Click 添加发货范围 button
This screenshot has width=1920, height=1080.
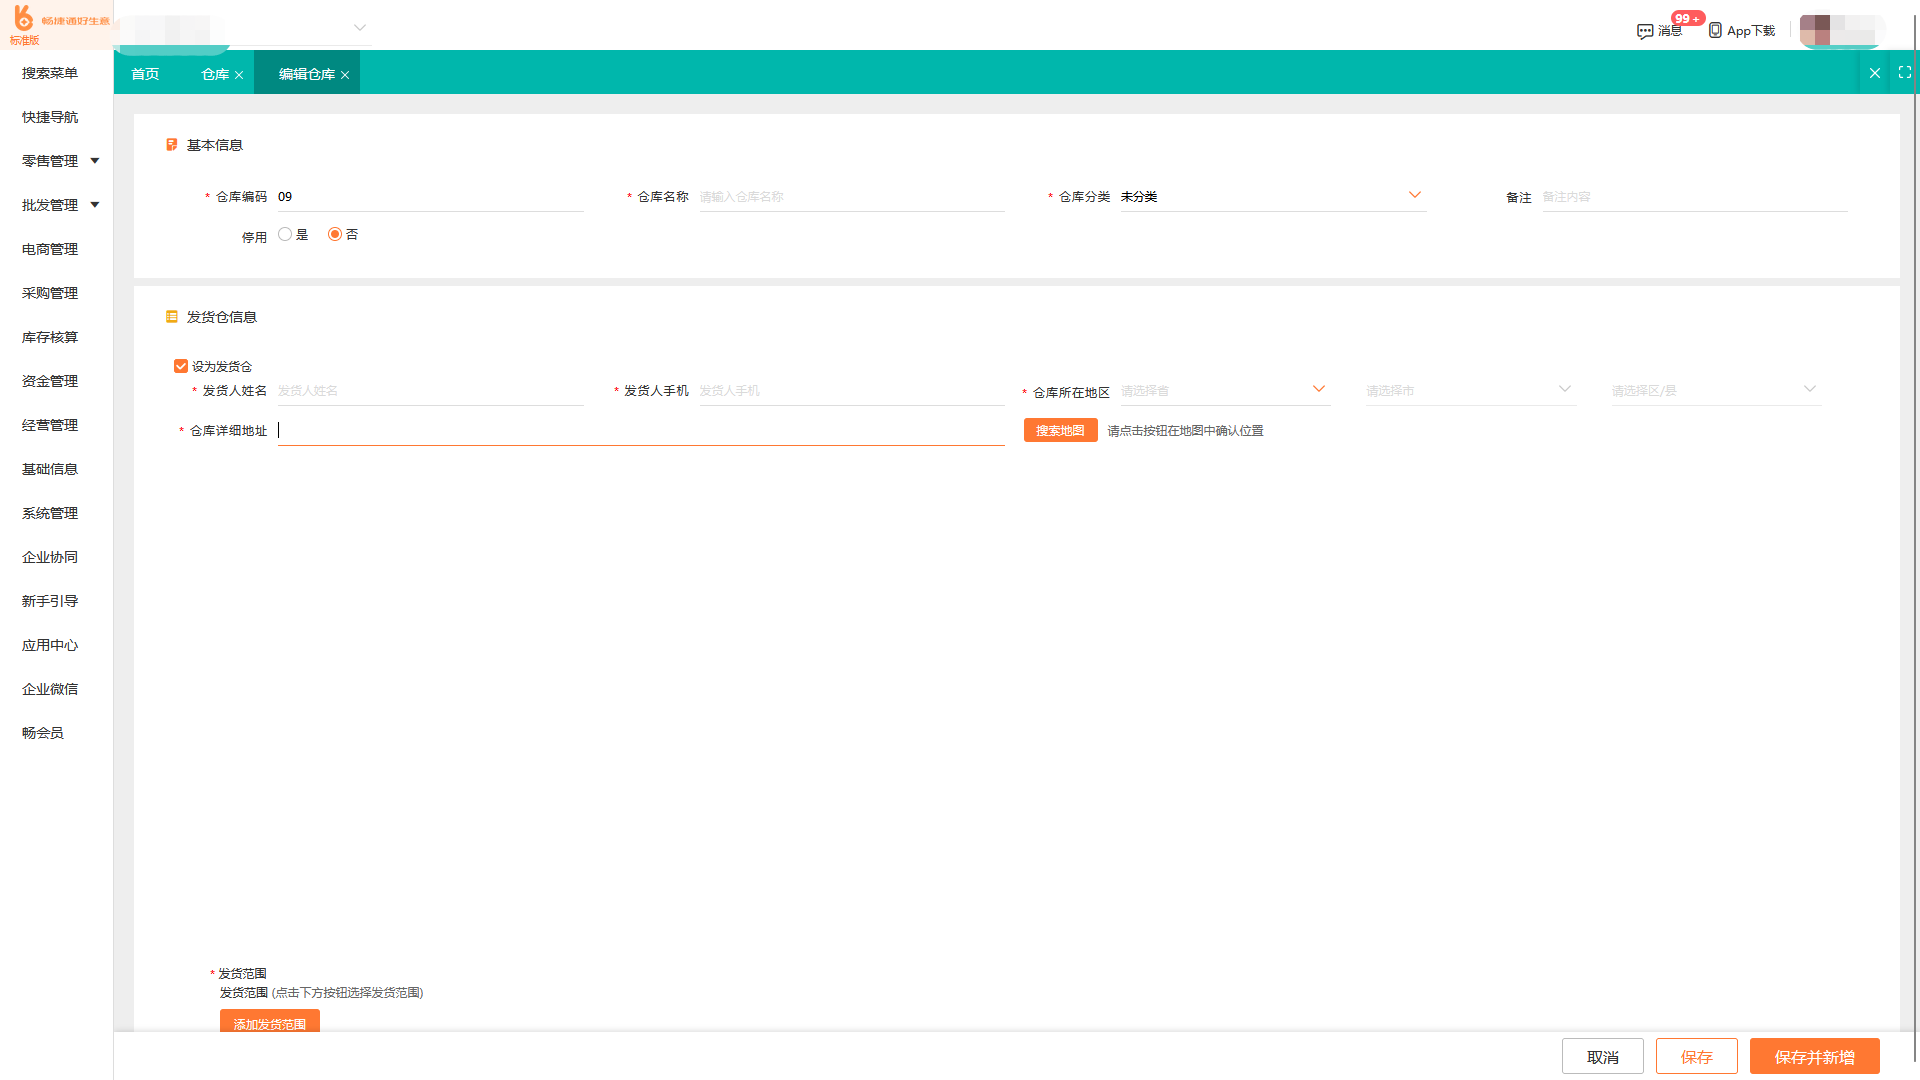pos(270,1023)
